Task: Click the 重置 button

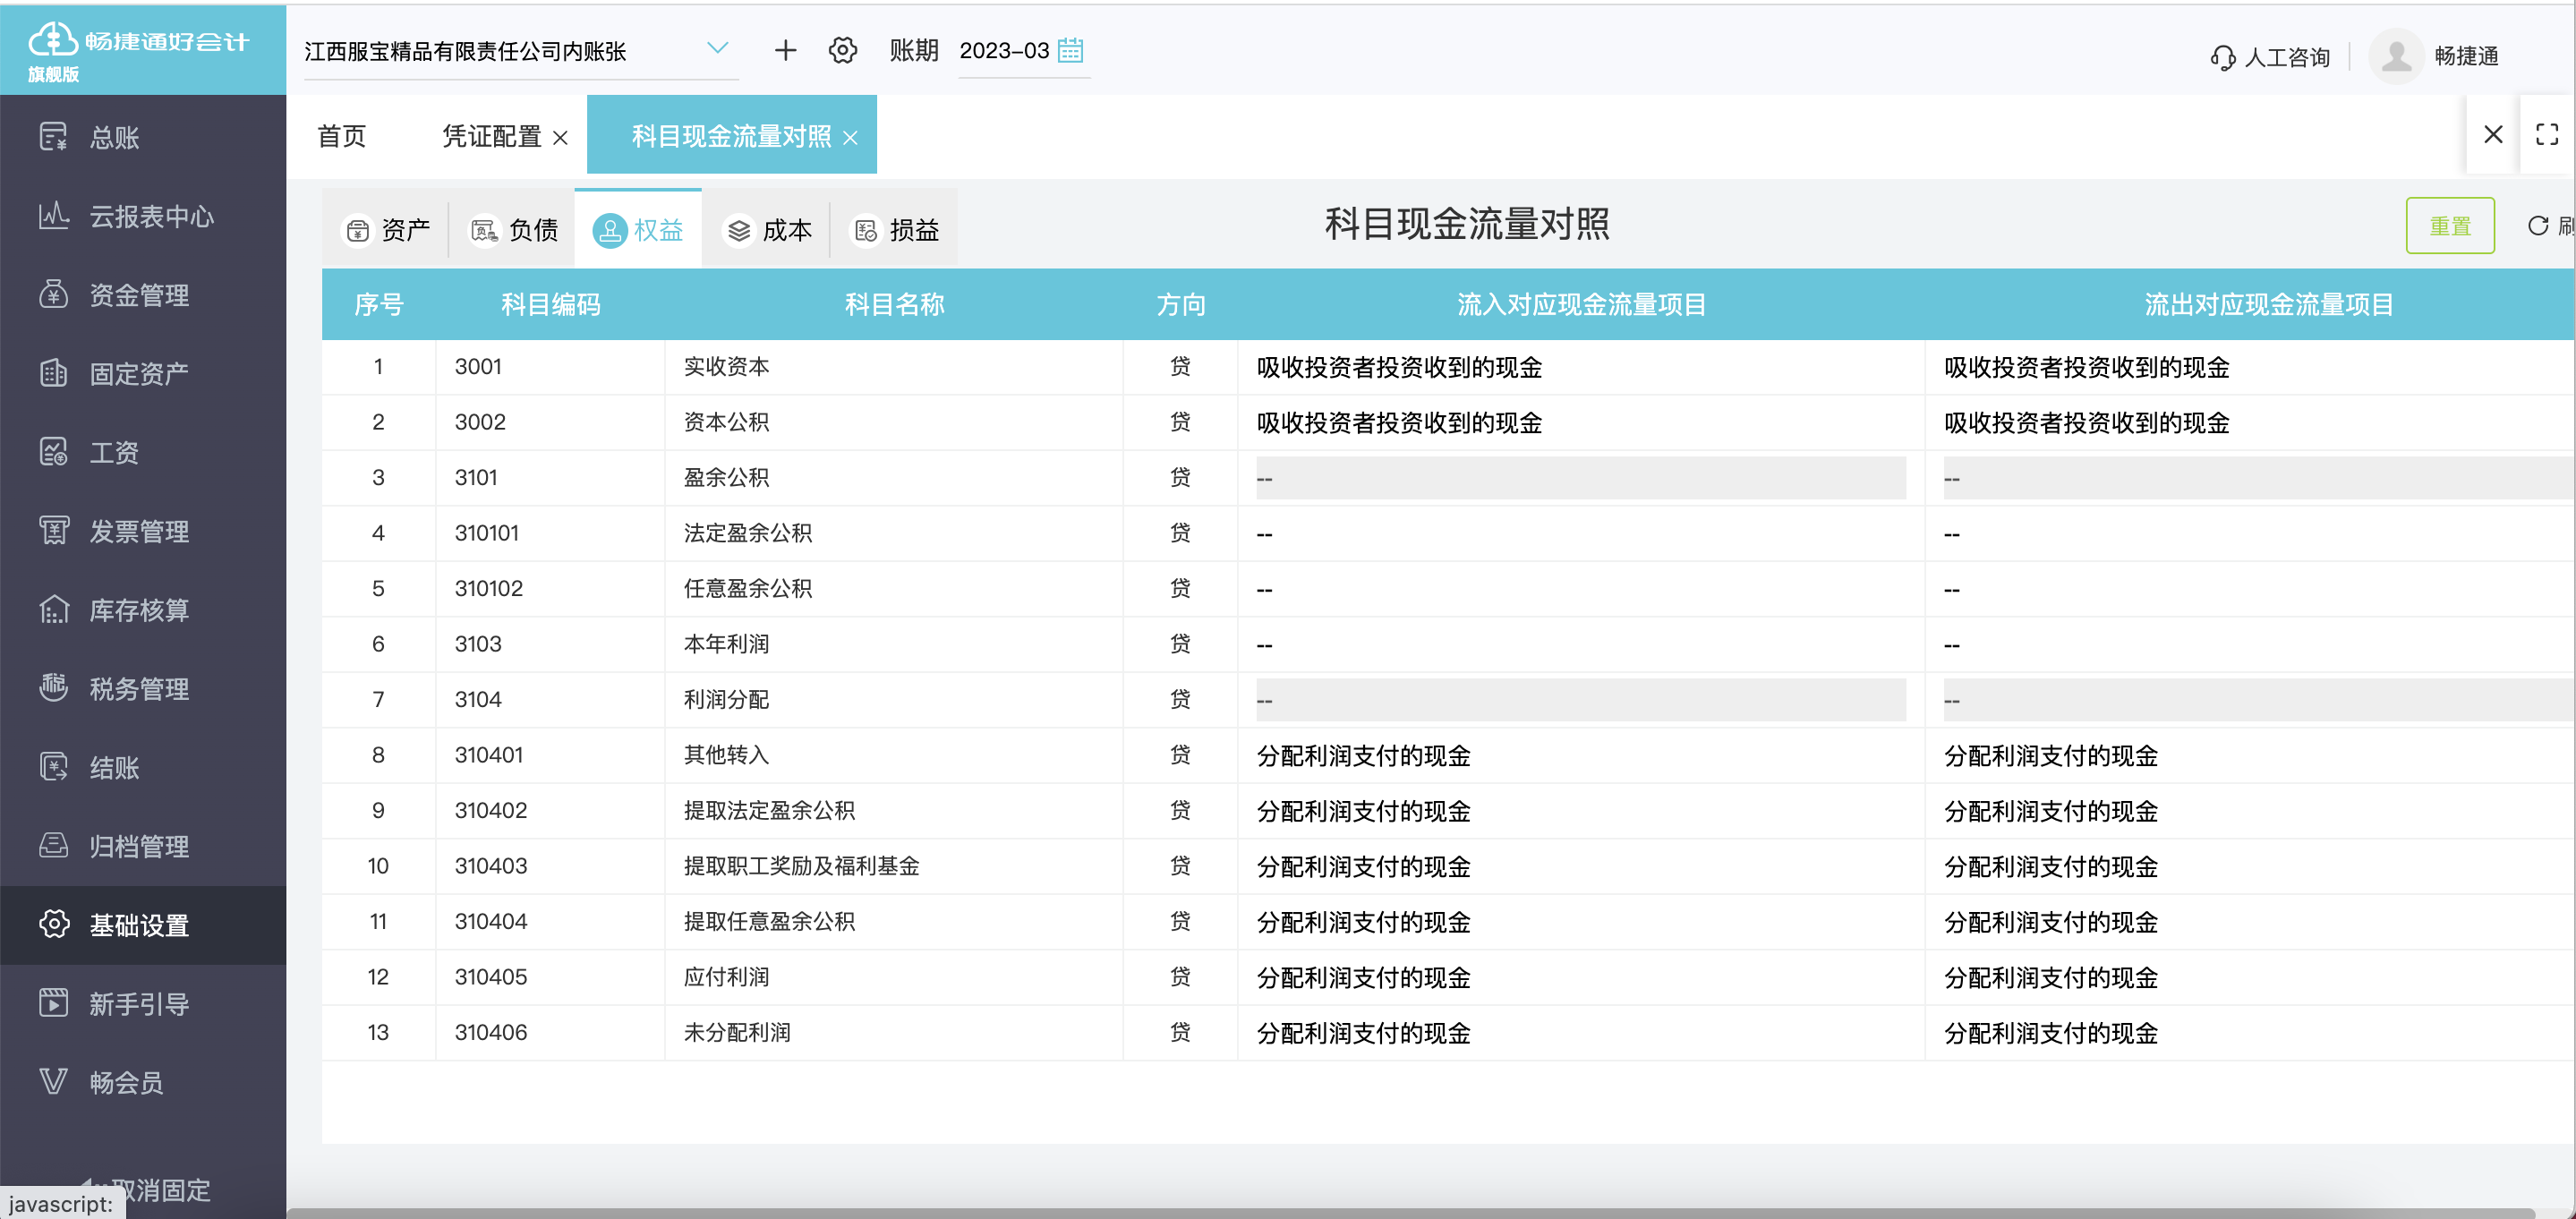Action: pos(2450,226)
